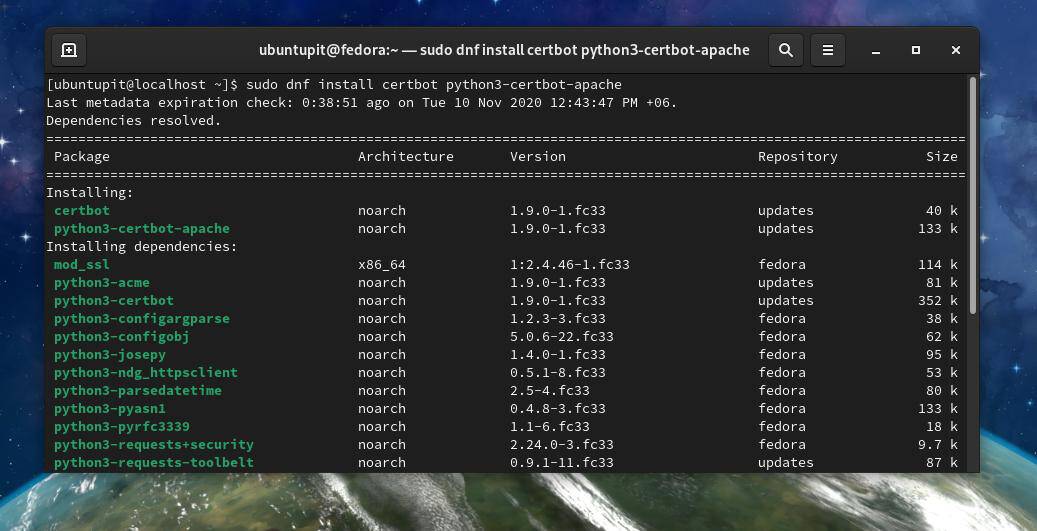Close the terminal window

[956, 50]
